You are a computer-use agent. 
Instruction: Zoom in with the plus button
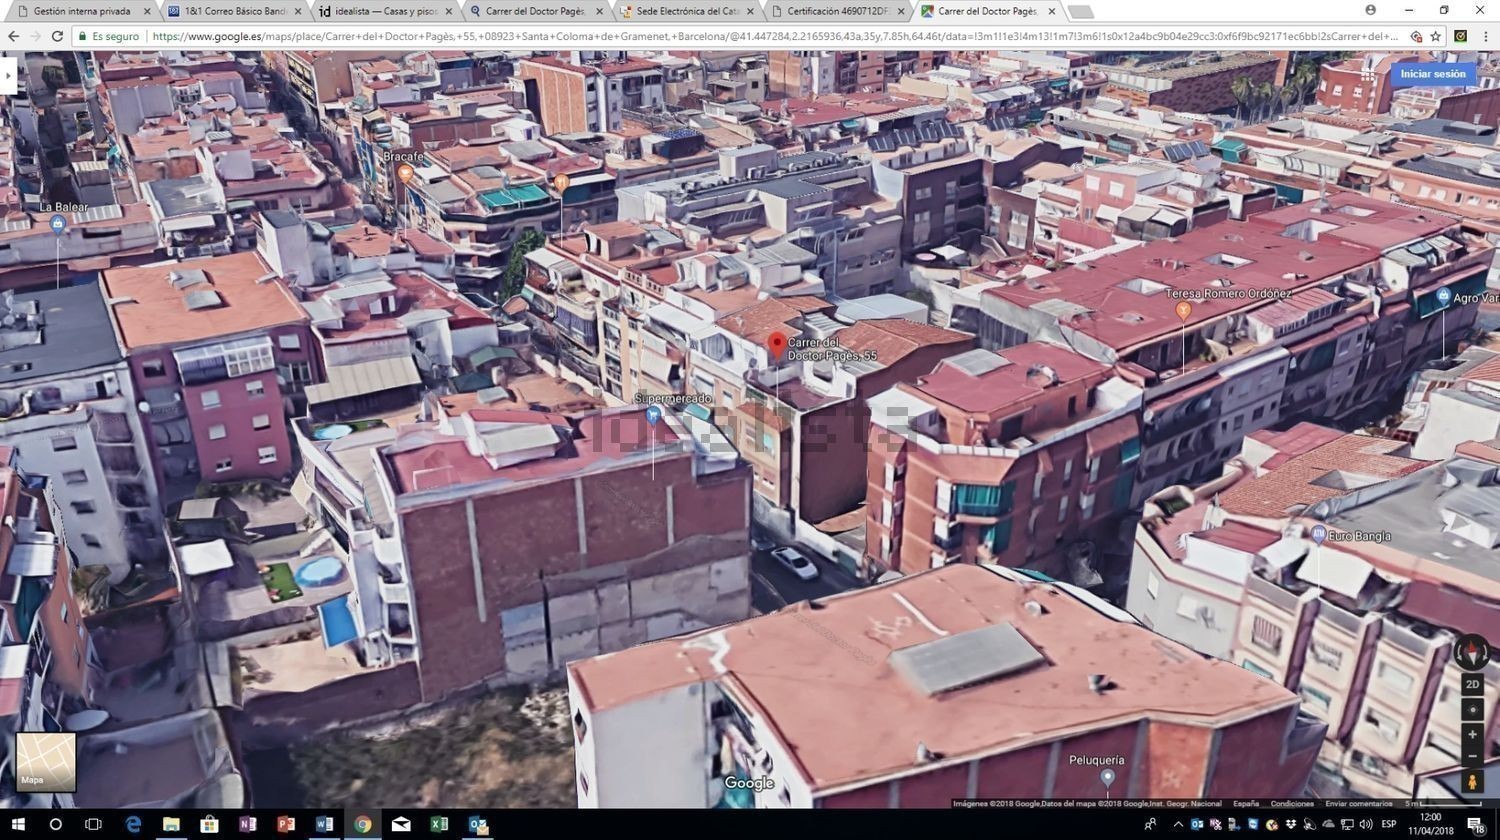tap(1472, 734)
